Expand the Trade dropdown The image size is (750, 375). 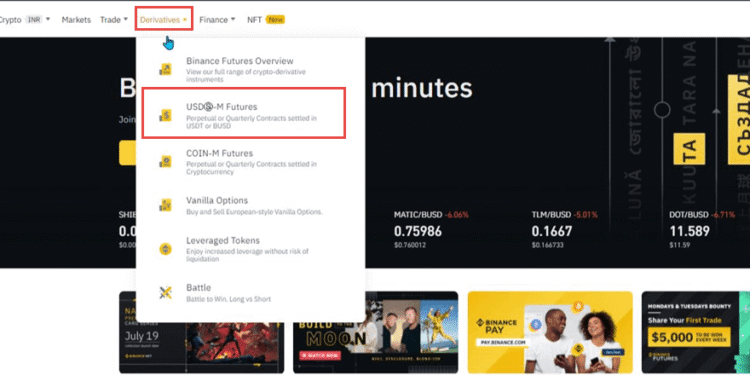[114, 20]
